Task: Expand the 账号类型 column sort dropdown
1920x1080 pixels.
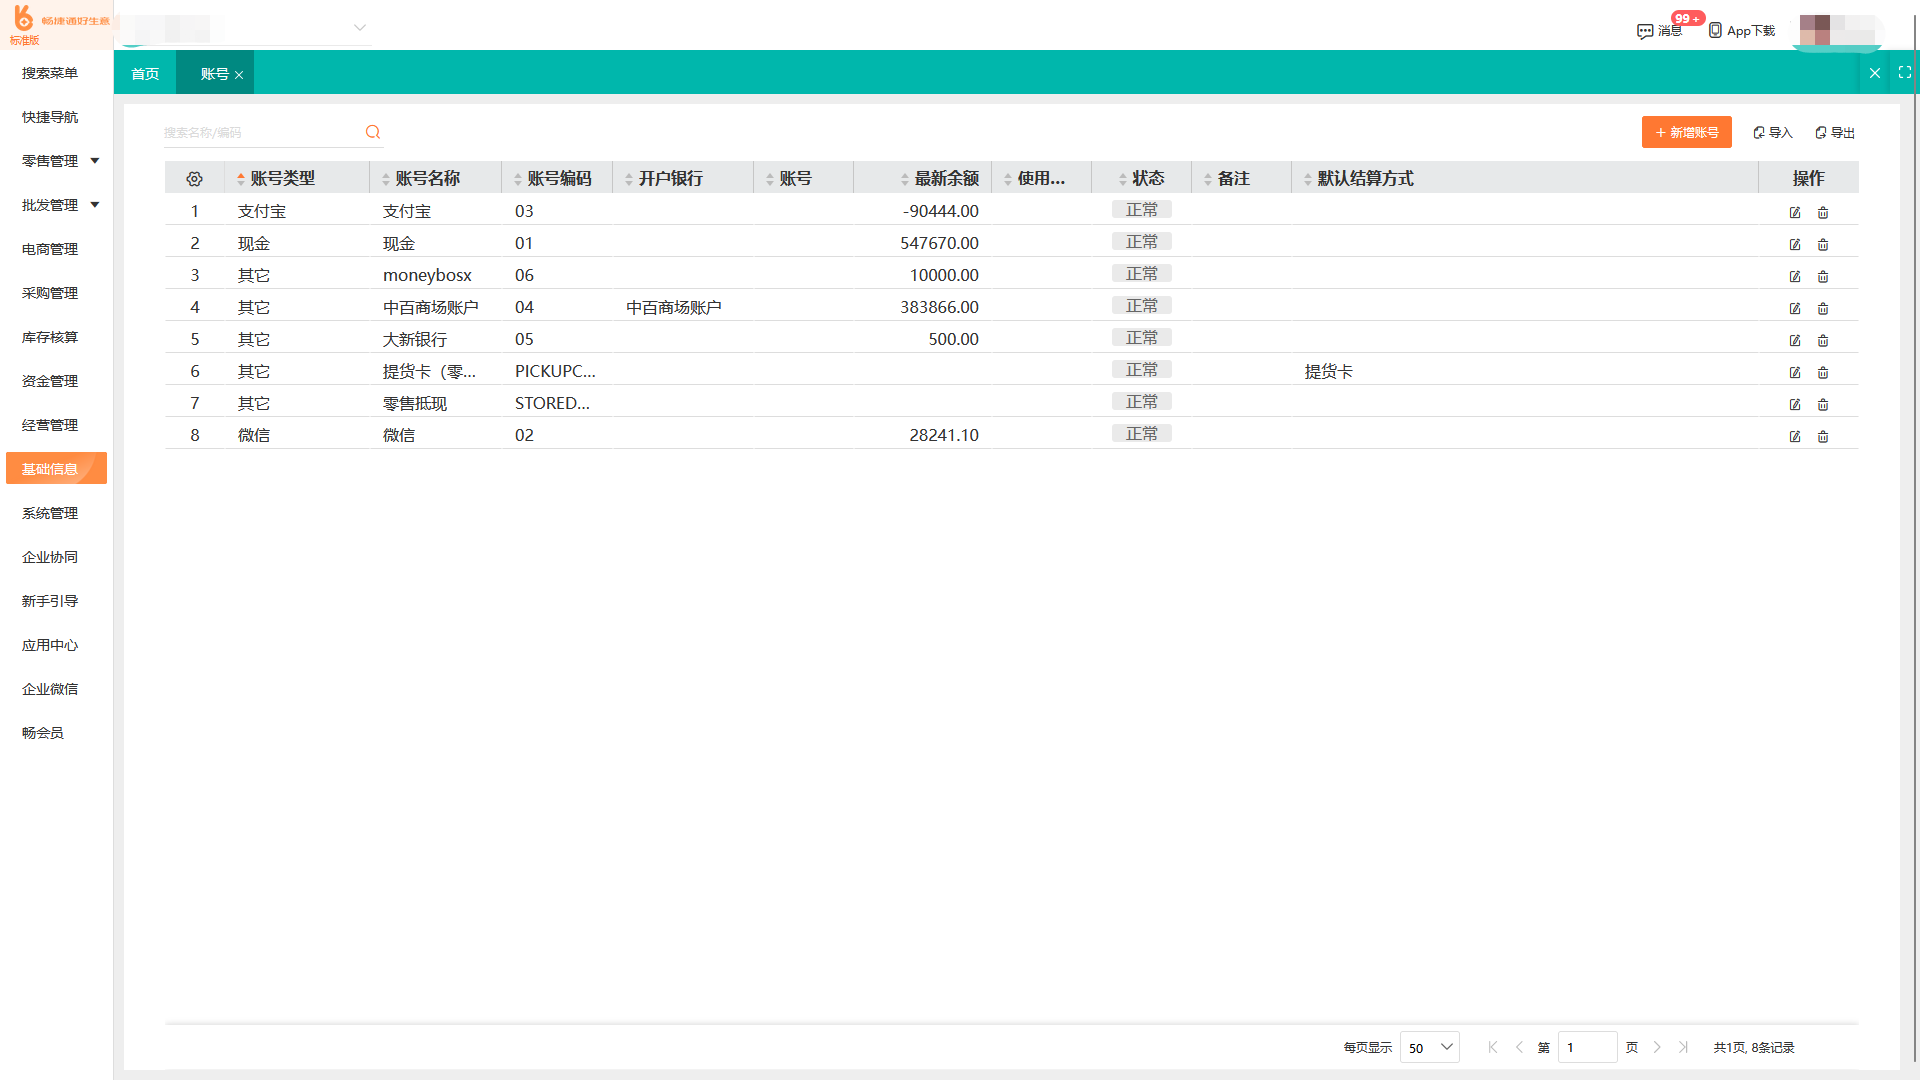Action: [241, 178]
